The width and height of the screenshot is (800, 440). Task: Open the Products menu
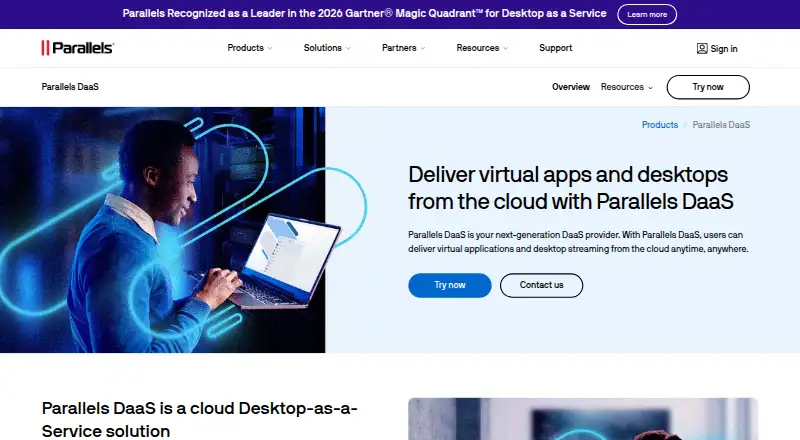pyautogui.click(x=245, y=48)
